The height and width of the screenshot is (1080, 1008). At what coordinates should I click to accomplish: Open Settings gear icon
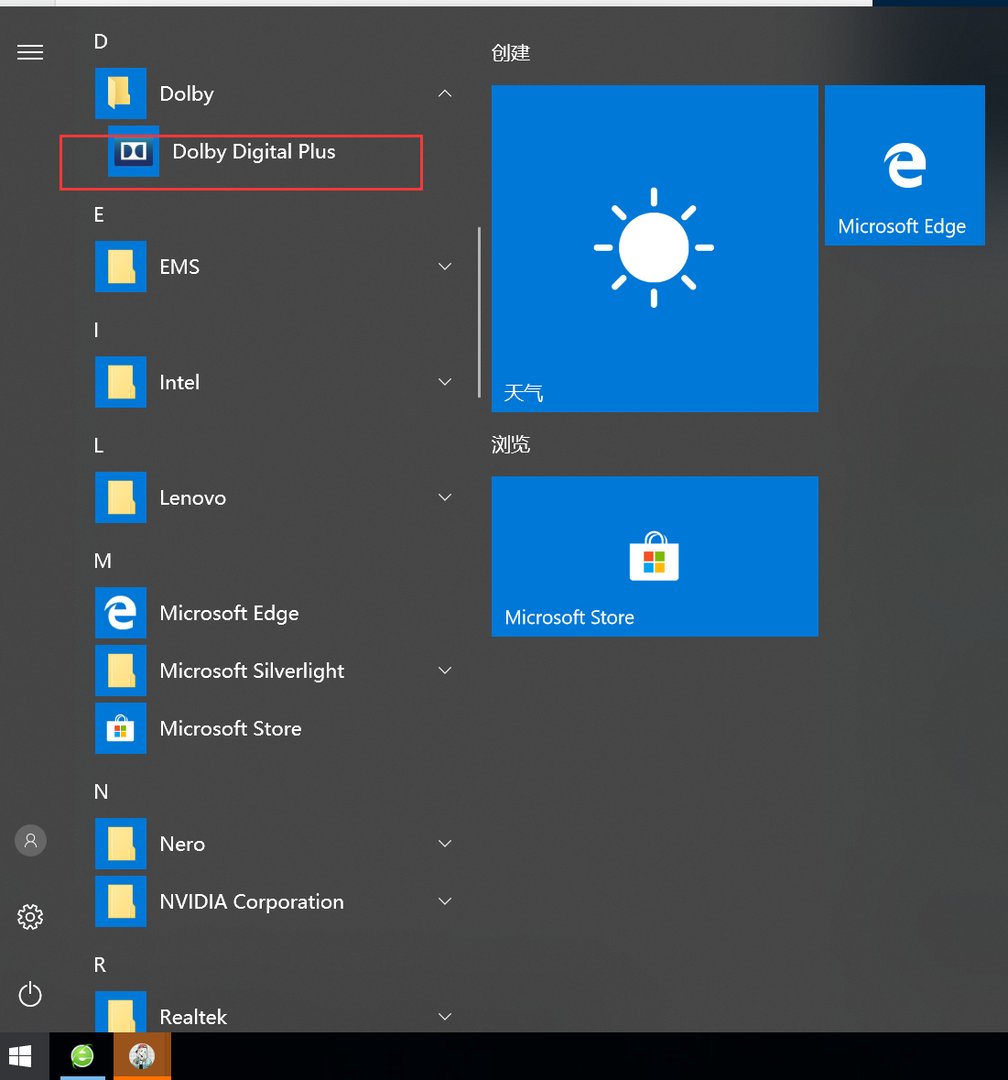pos(30,916)
